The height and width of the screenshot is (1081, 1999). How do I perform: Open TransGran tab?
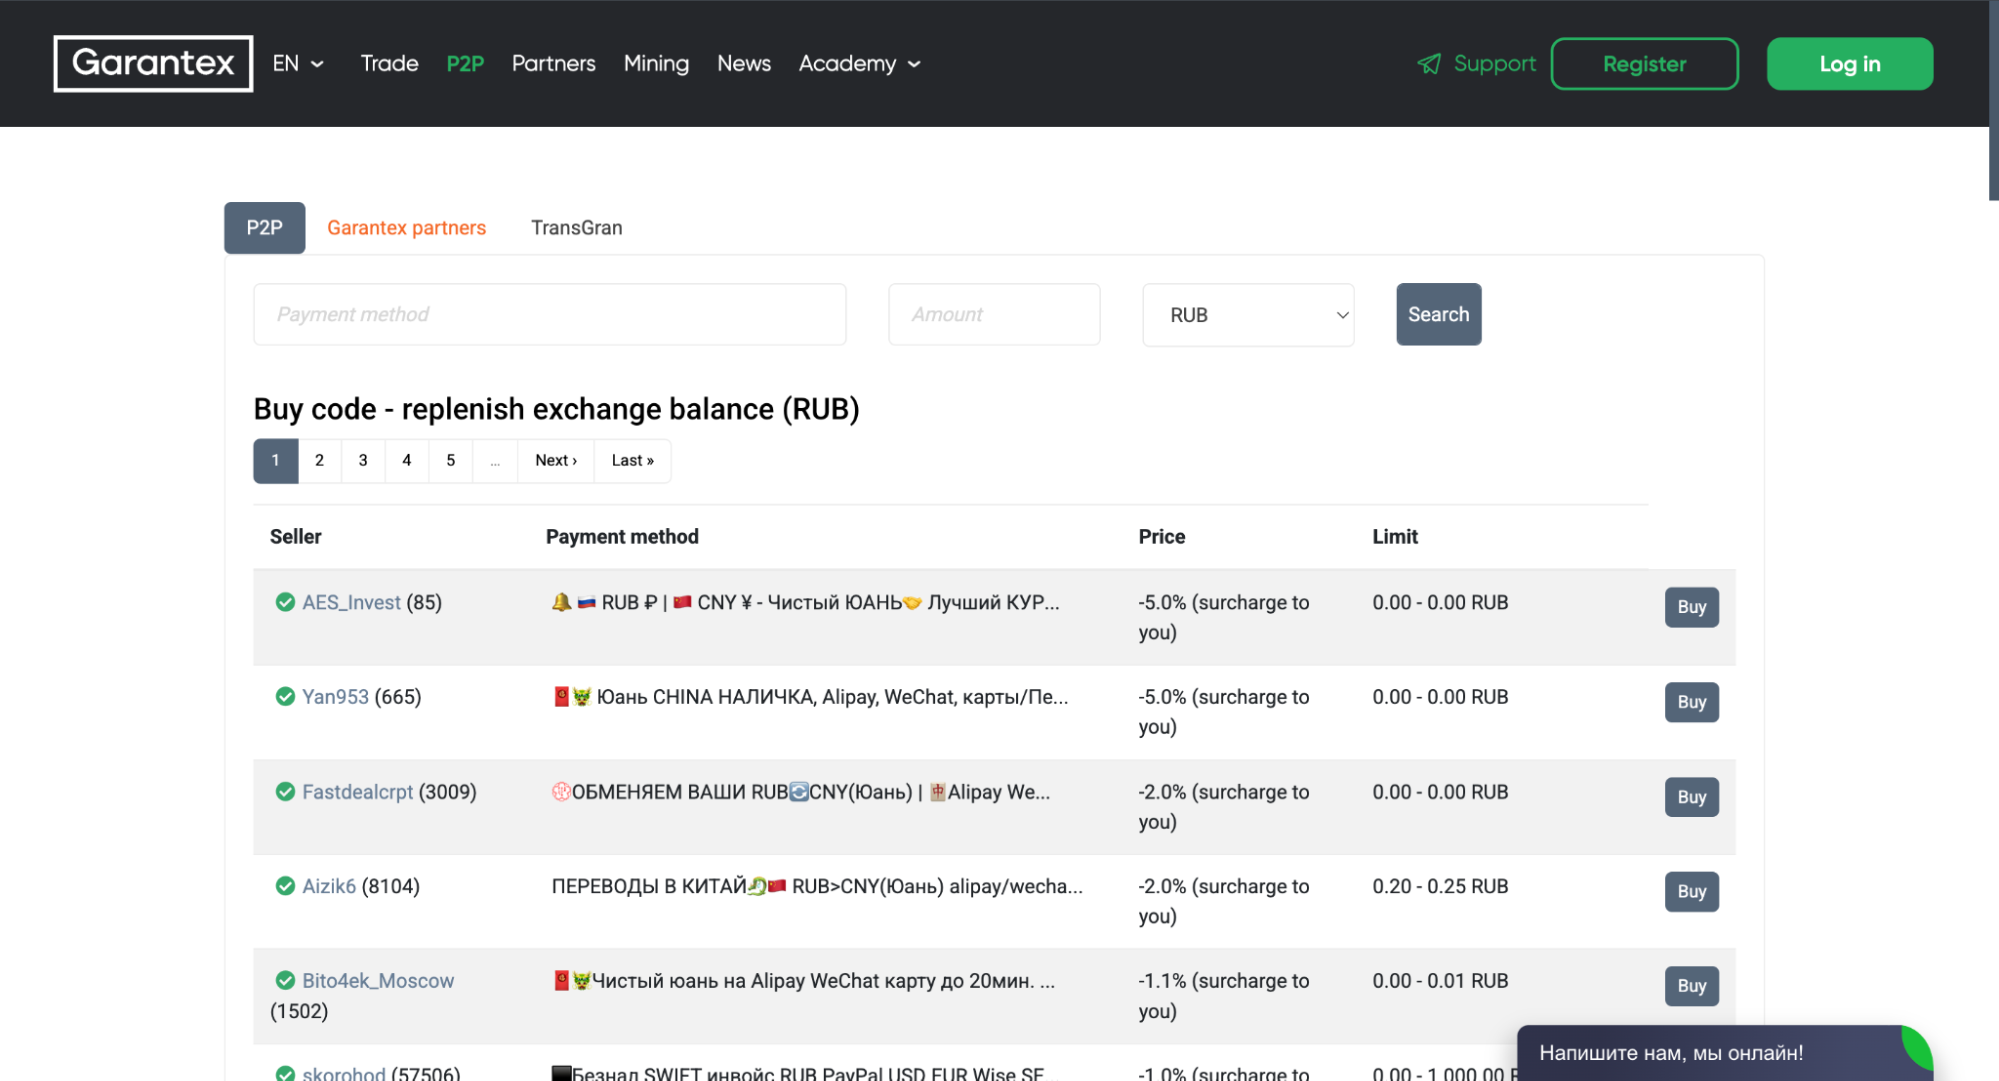coord(575,226)
